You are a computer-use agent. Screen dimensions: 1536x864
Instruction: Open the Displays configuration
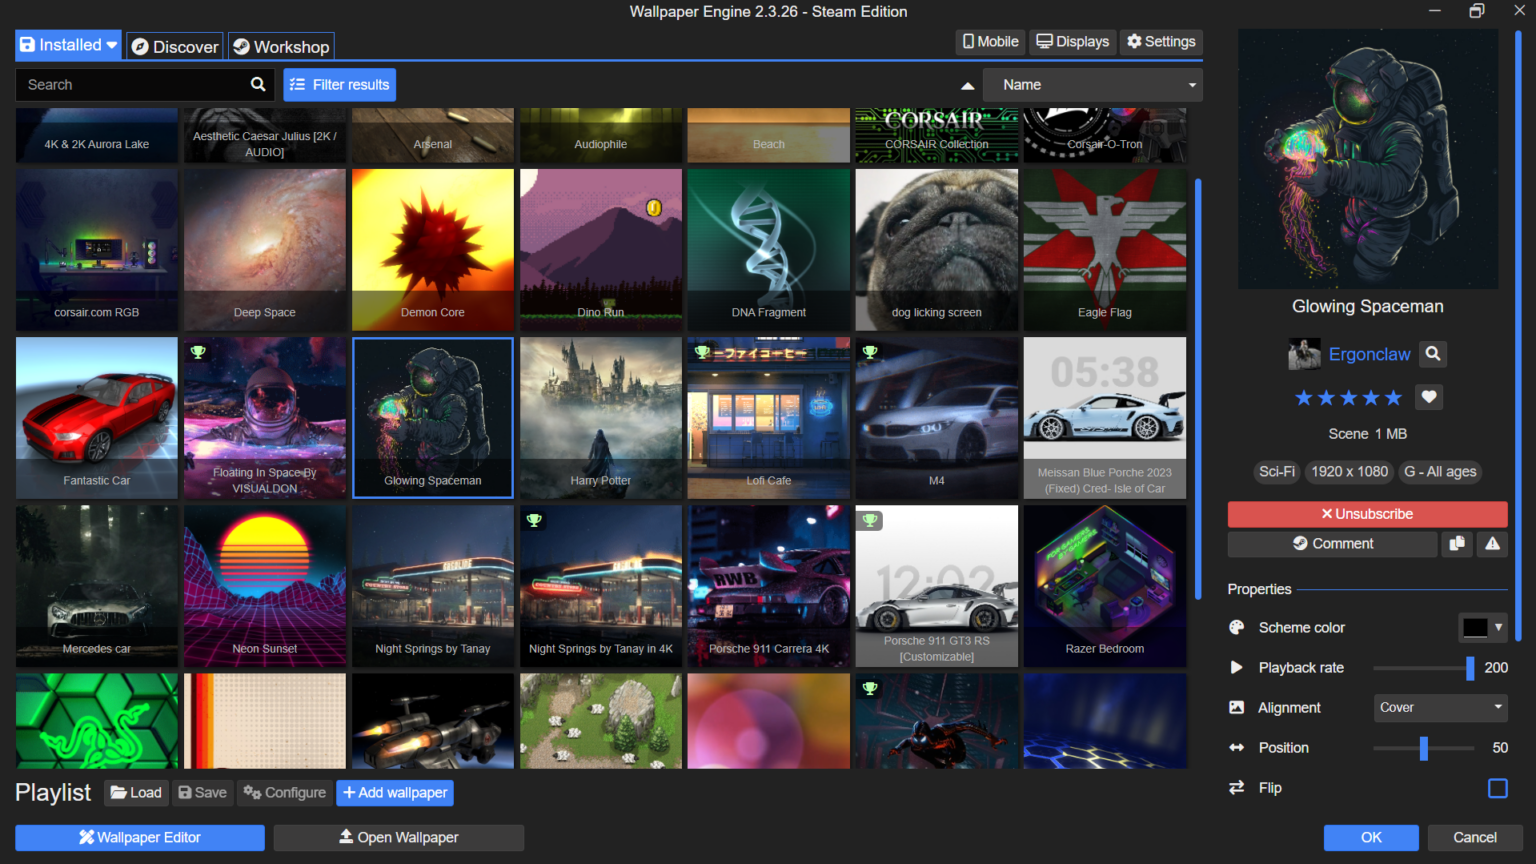[1071, 41]
